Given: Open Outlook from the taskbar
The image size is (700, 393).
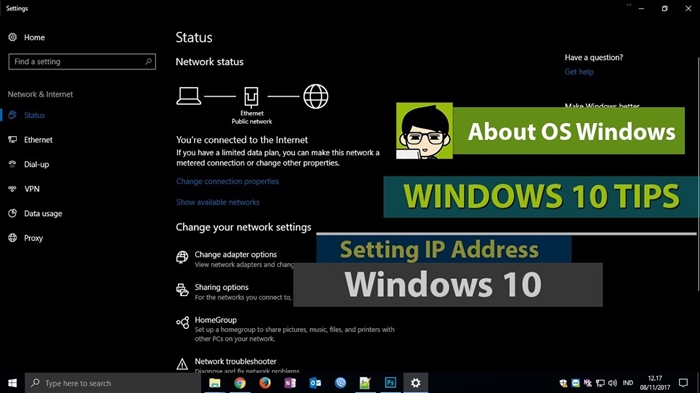Looking at the screenshot, I should [x=315, y=383].
